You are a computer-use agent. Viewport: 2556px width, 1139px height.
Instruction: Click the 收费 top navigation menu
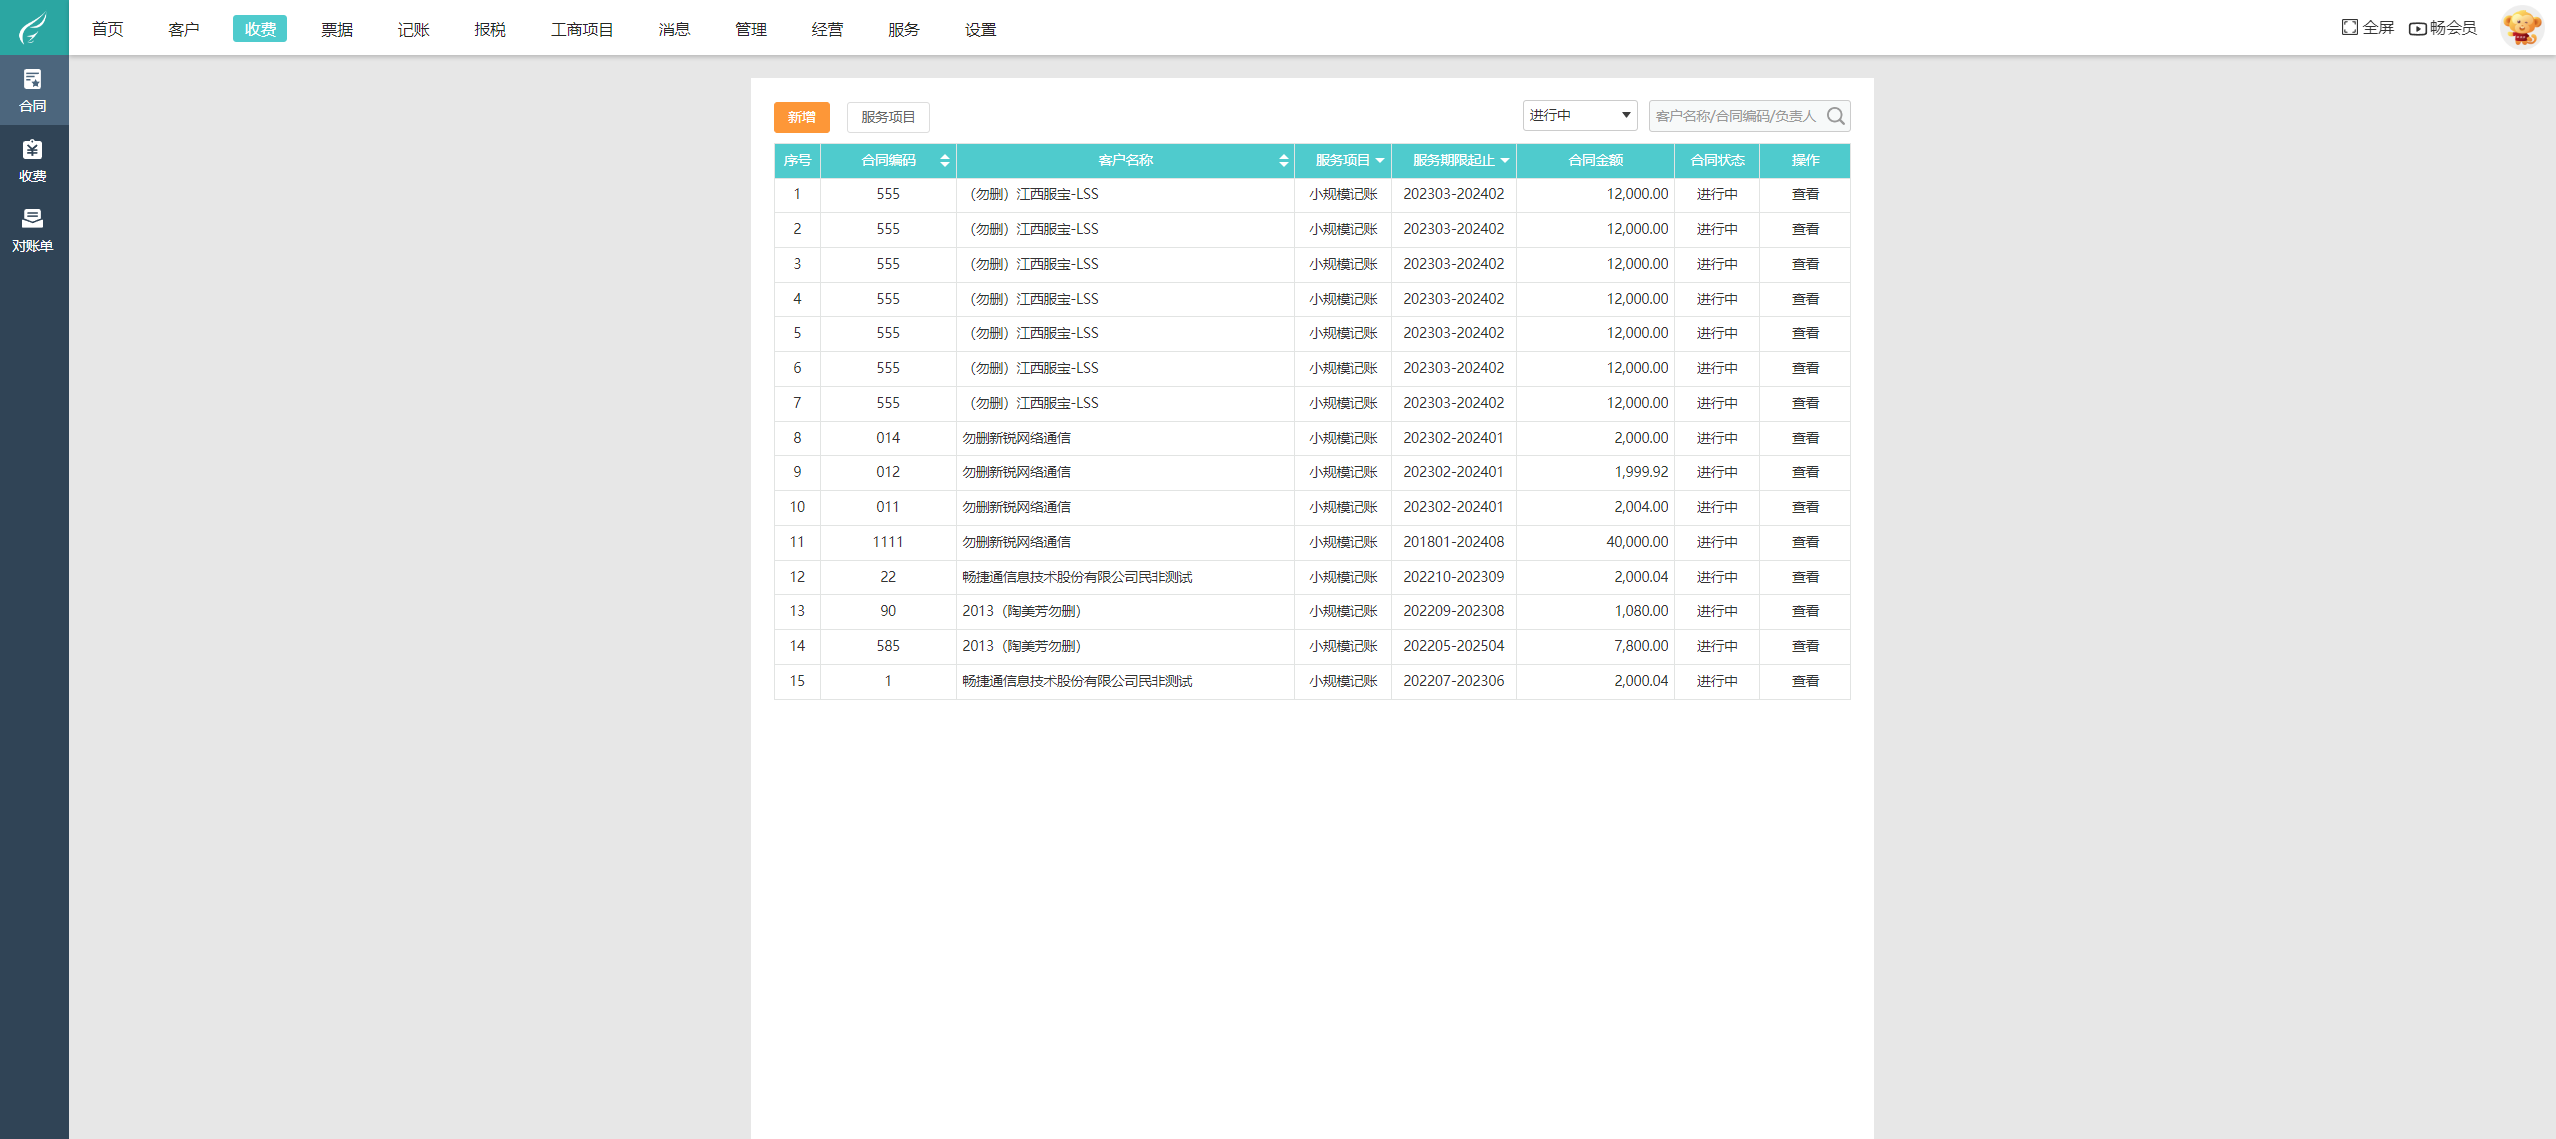pos(261,28)
